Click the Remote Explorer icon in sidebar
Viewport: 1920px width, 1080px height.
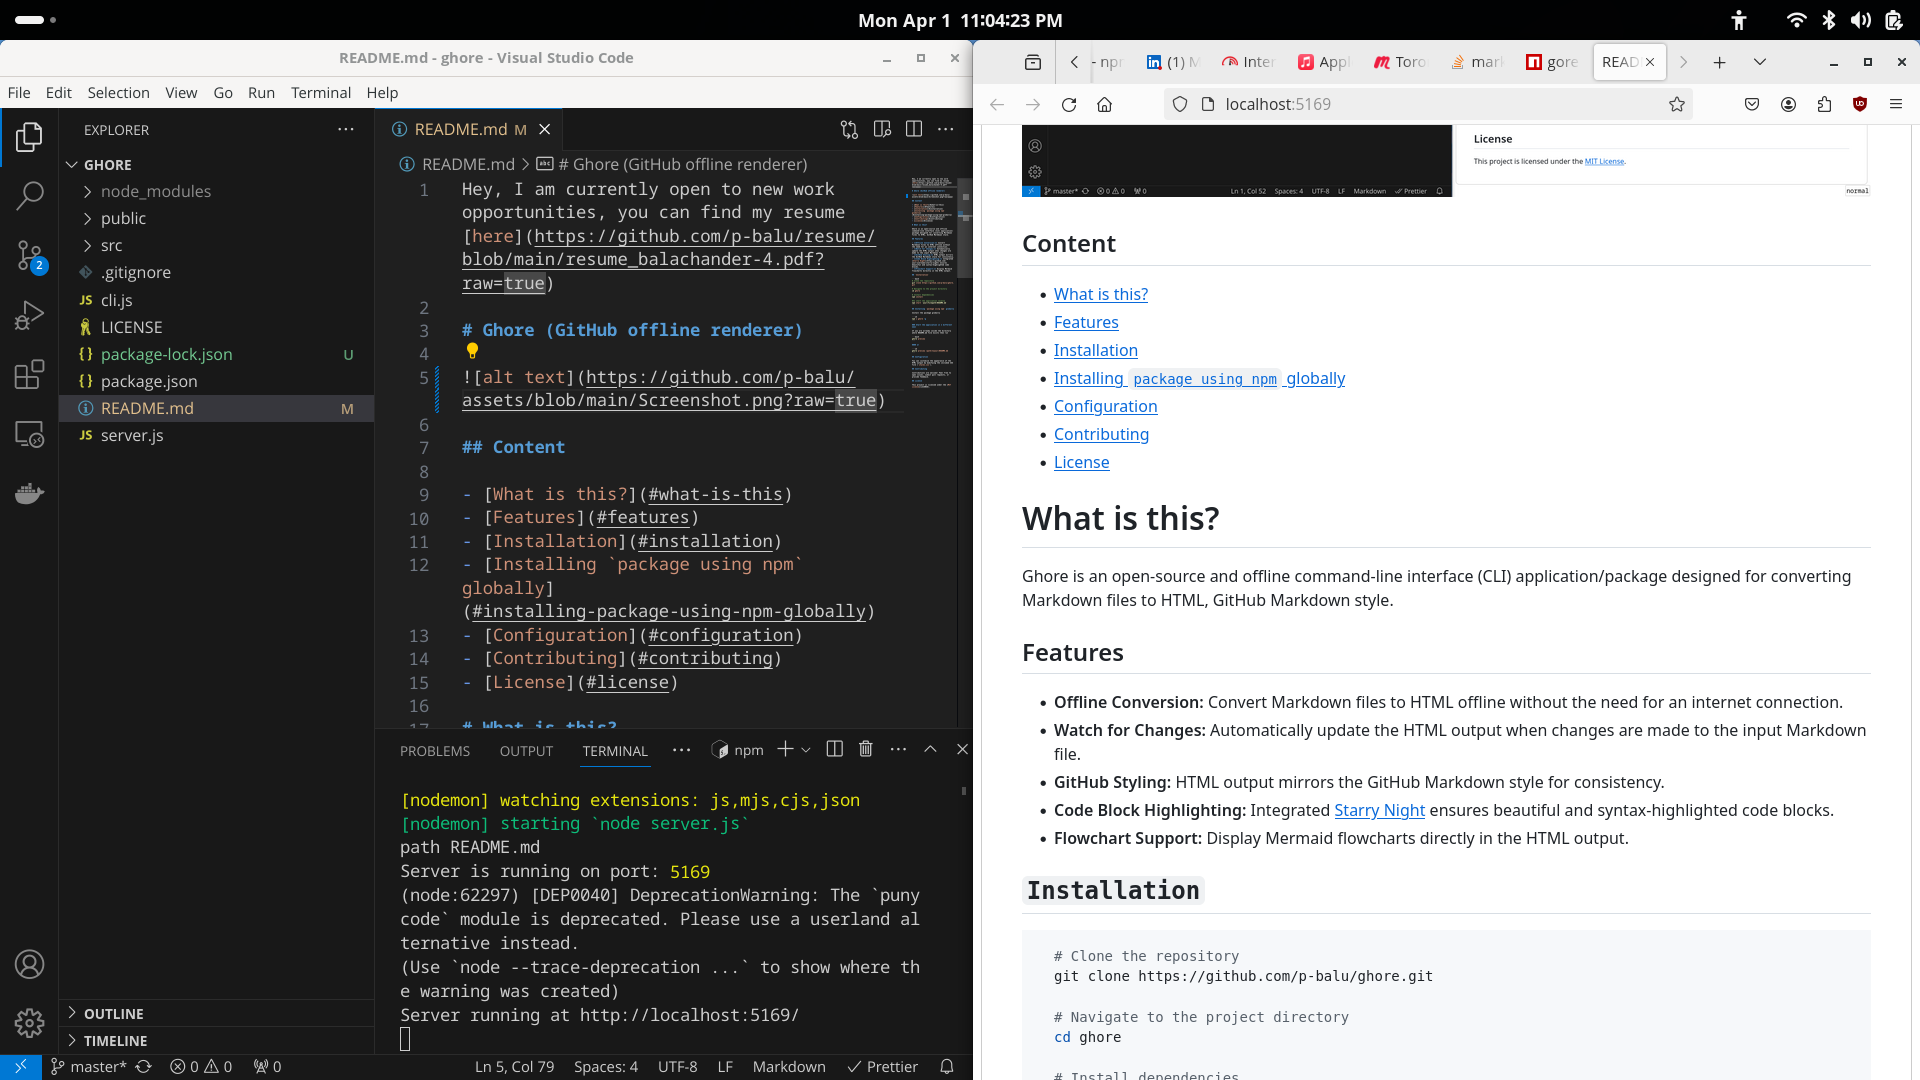point(28,433)
